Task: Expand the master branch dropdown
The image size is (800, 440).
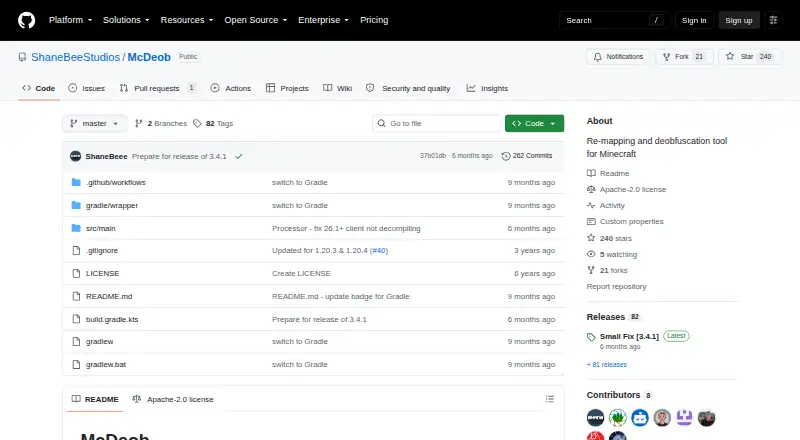Action: tap(94, 124)
